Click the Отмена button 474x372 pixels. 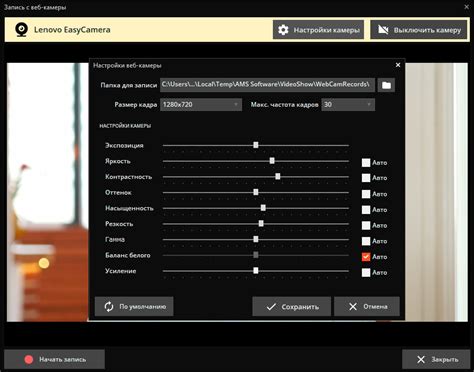pos(367,307)
